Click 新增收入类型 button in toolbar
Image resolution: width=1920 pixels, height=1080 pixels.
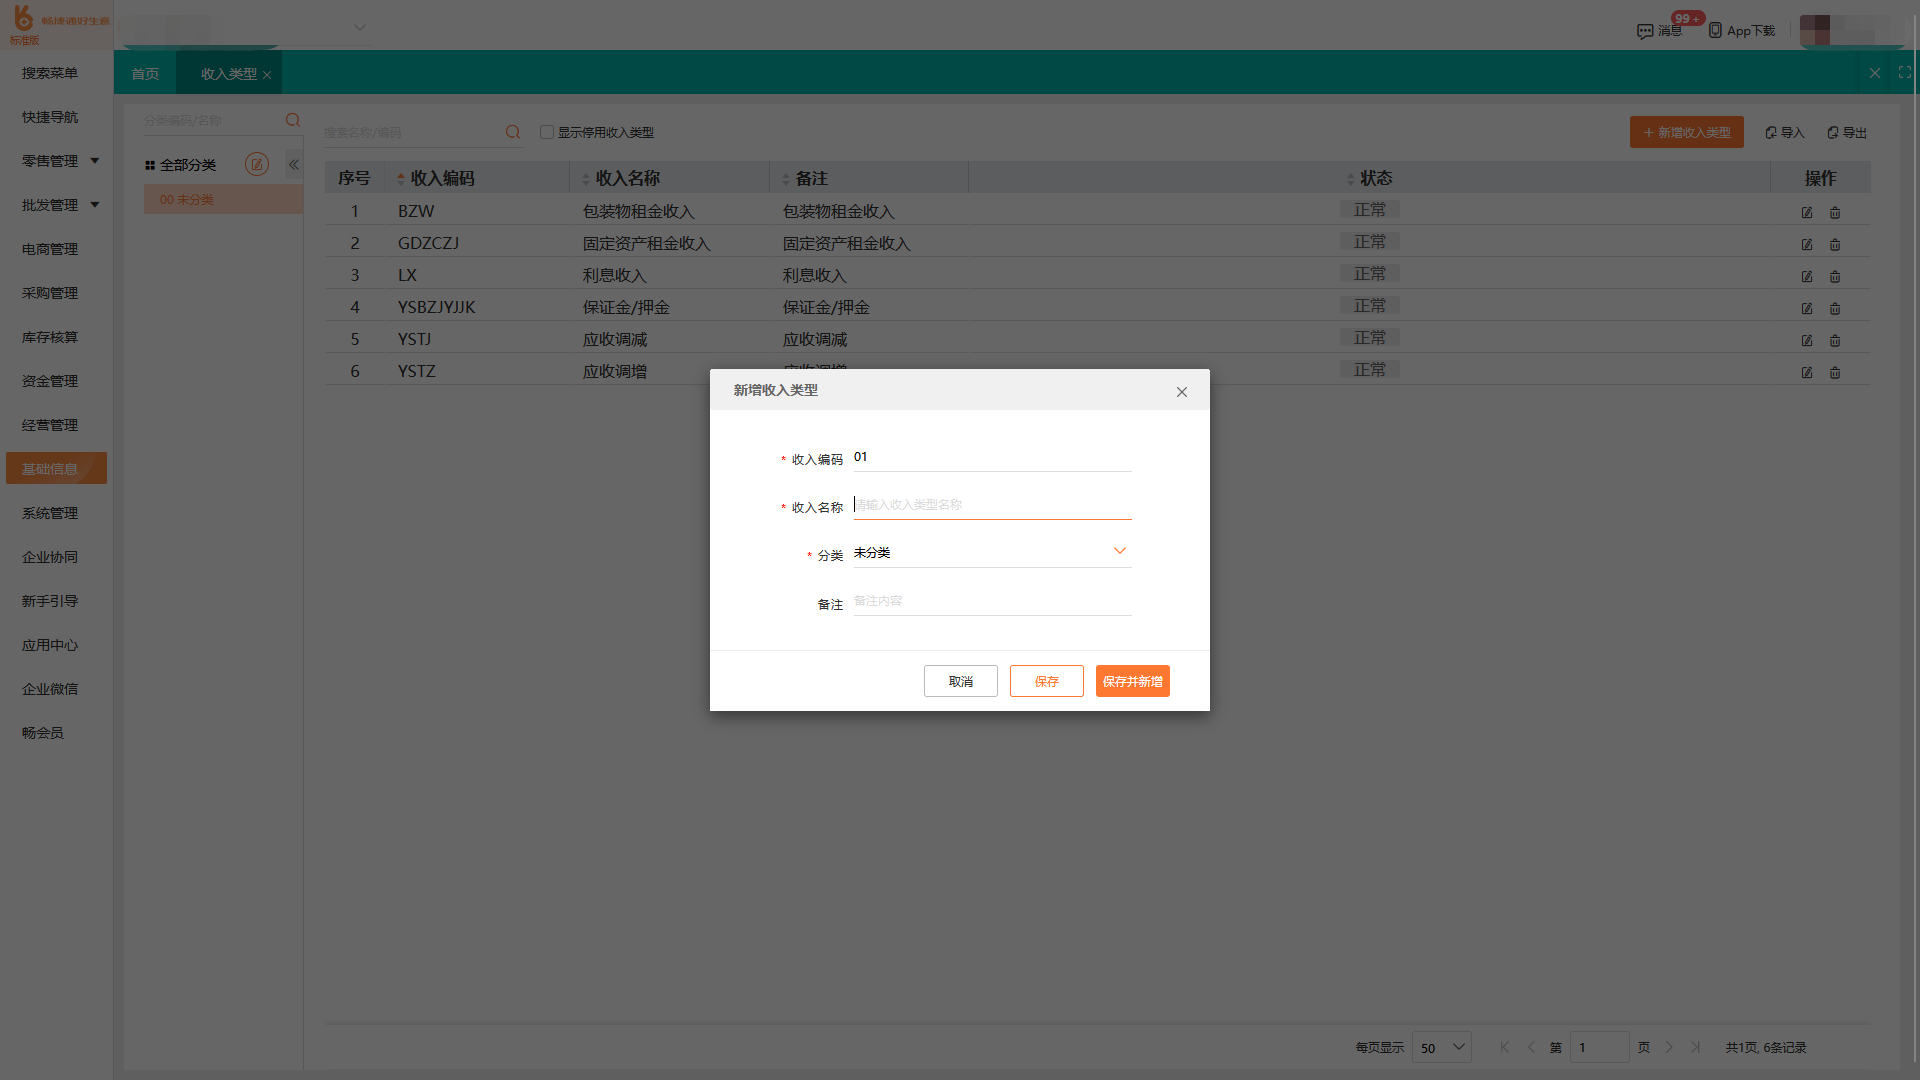1687,132
